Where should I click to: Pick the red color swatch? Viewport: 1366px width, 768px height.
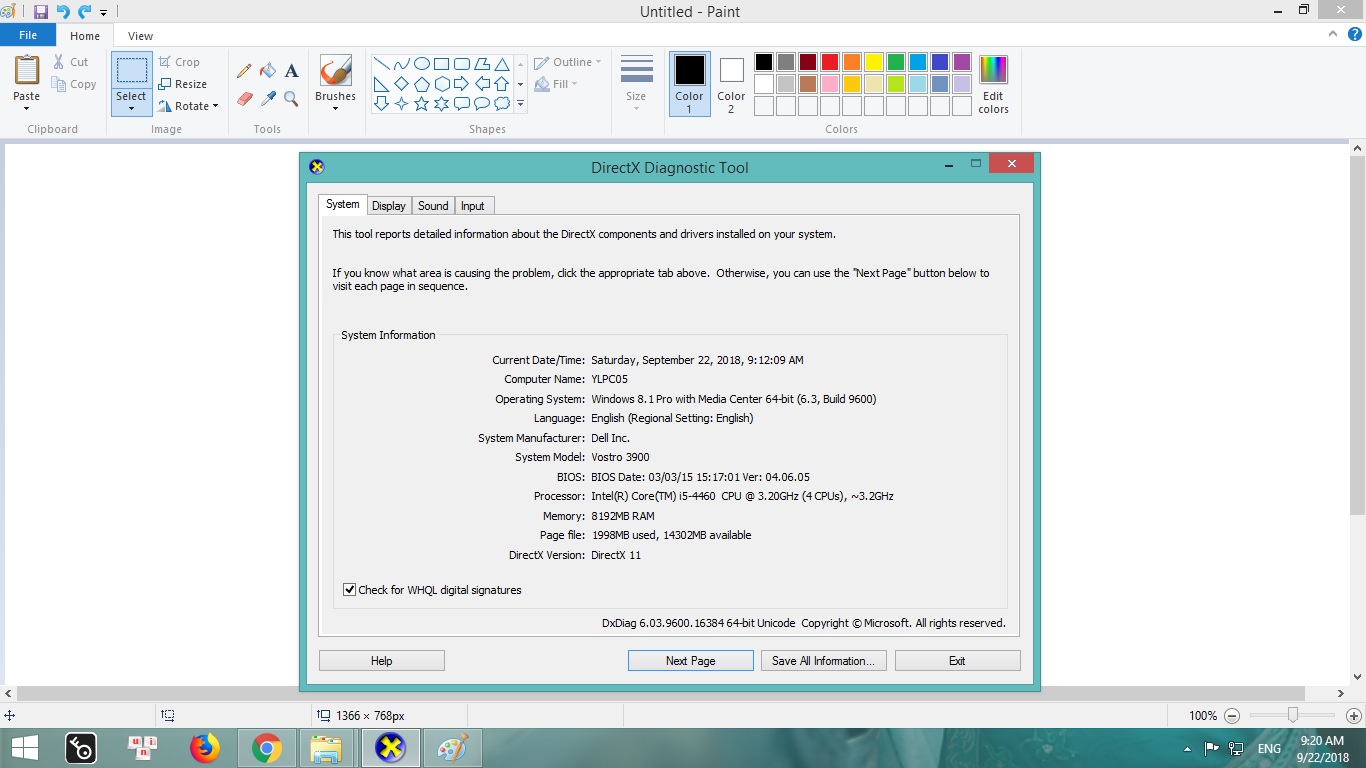[x=829, y=62]
